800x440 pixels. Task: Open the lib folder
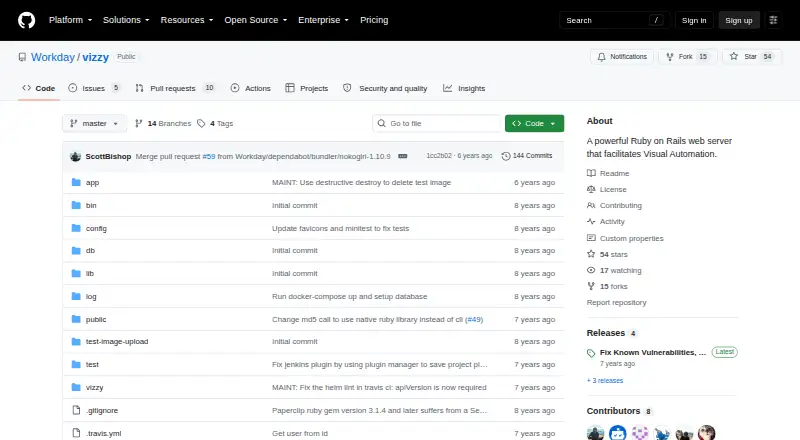[90, 274]
